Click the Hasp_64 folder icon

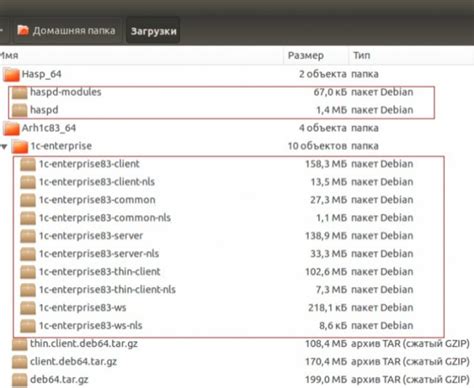click(11, 74)
